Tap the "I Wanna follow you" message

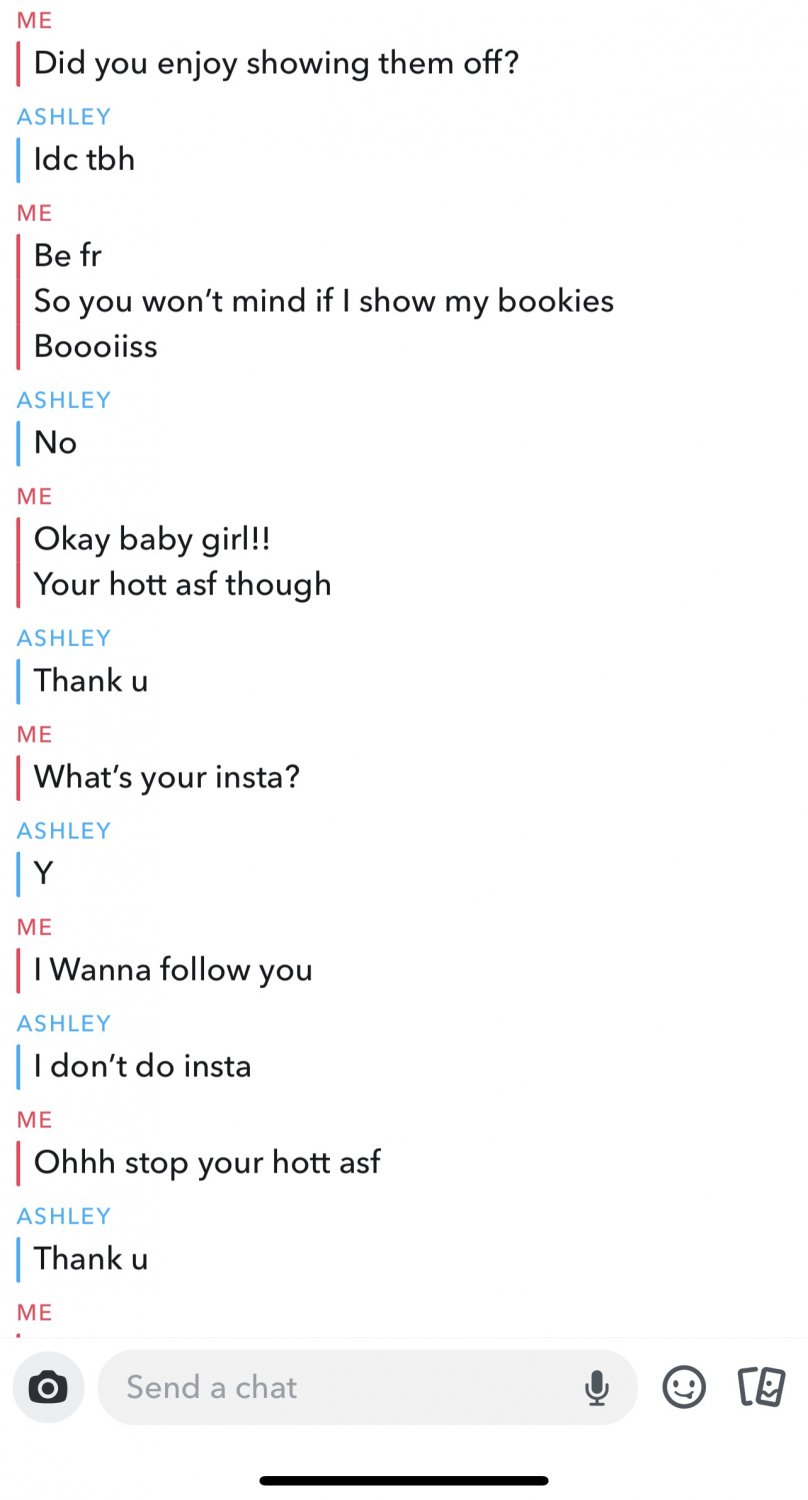tap(172, 969)
